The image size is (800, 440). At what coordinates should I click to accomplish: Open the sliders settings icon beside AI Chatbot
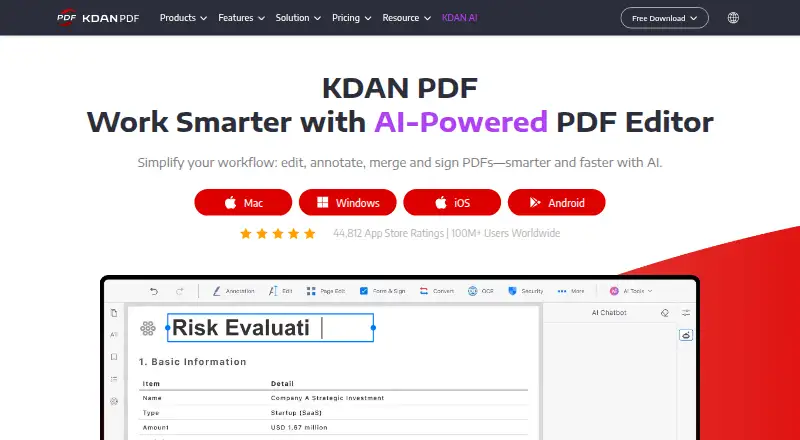coord(686,313)
